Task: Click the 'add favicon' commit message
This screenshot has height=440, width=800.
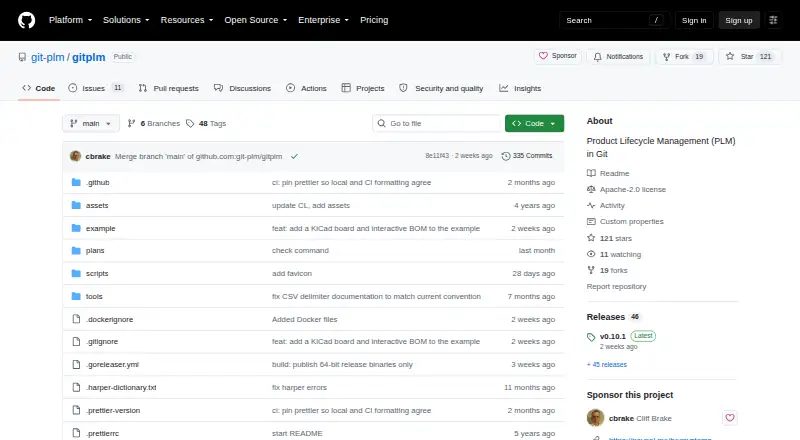Action: click(x=292, y=274)
